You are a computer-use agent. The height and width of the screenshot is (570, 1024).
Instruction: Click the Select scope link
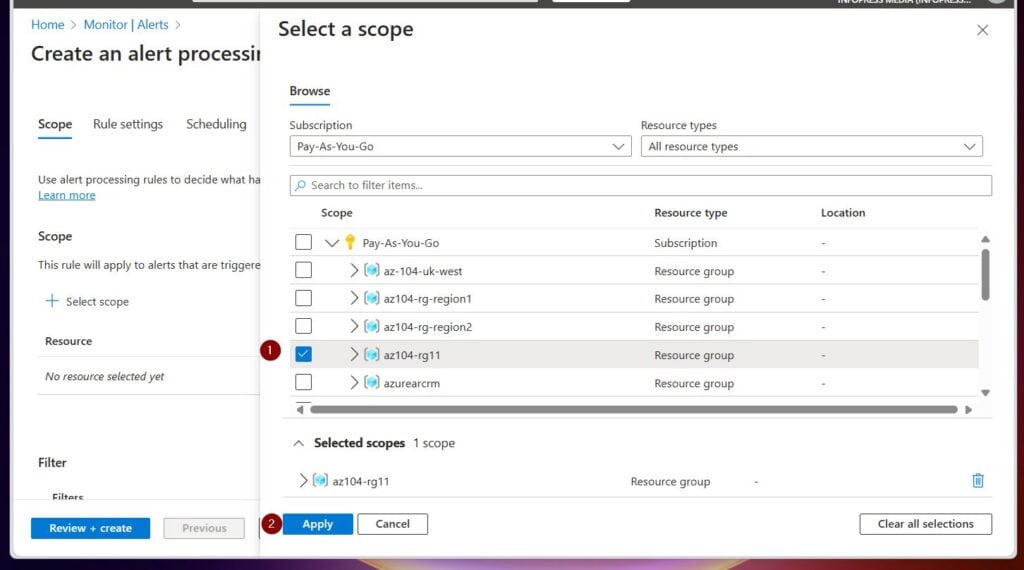coord(97,302)
